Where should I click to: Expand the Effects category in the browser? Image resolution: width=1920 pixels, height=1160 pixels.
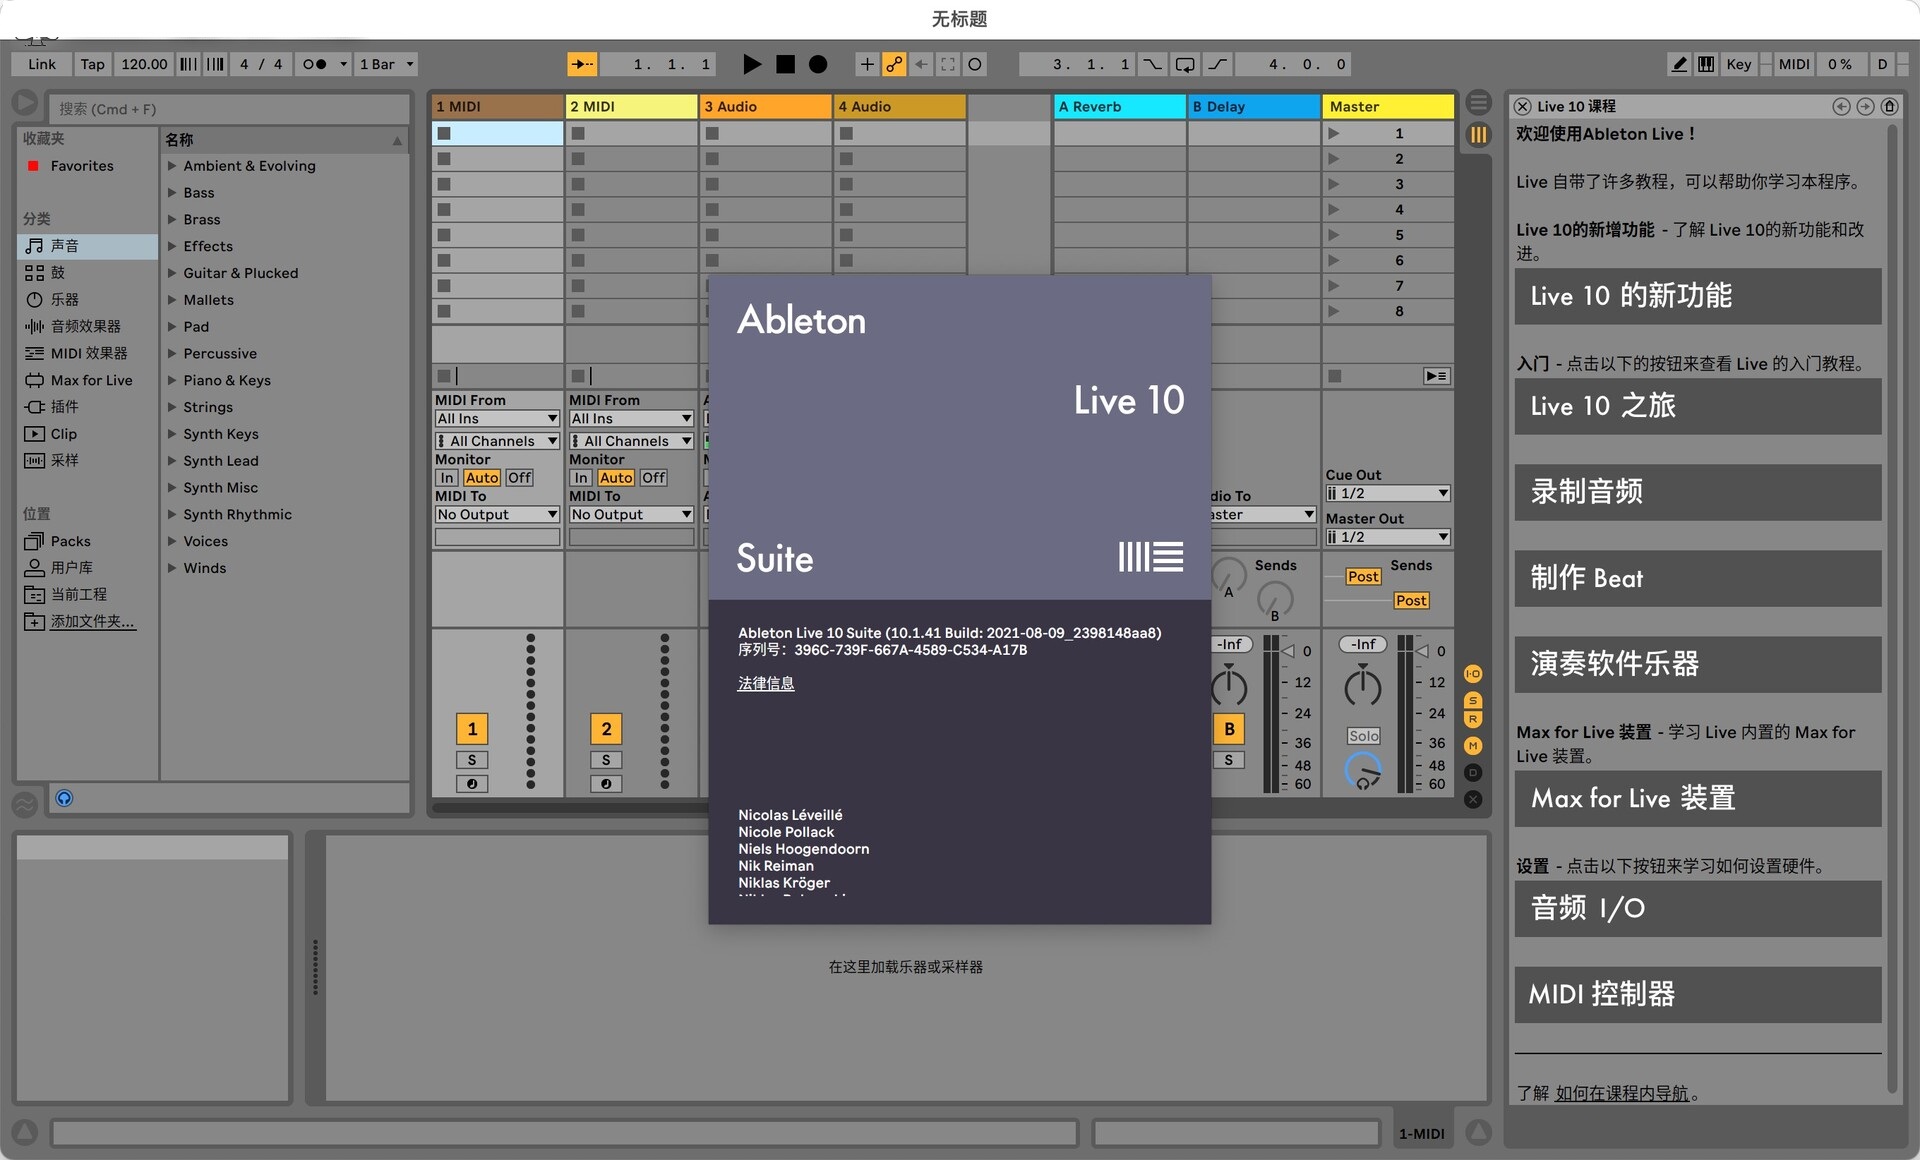208,245
